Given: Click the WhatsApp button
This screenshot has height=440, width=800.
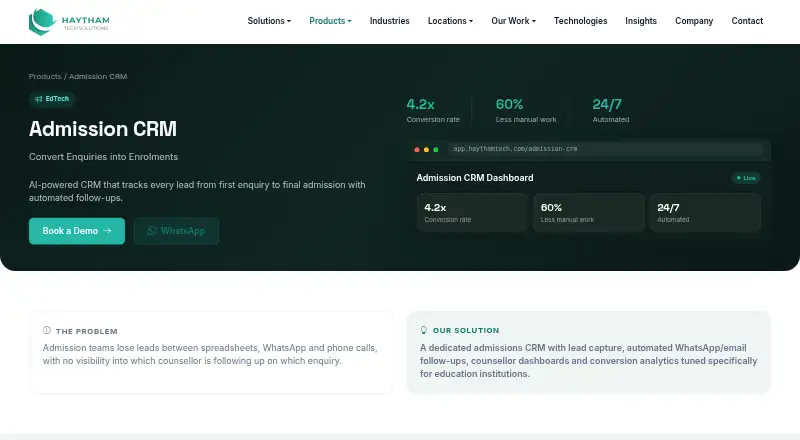Looking at the screenshot, I should point(177,231).
